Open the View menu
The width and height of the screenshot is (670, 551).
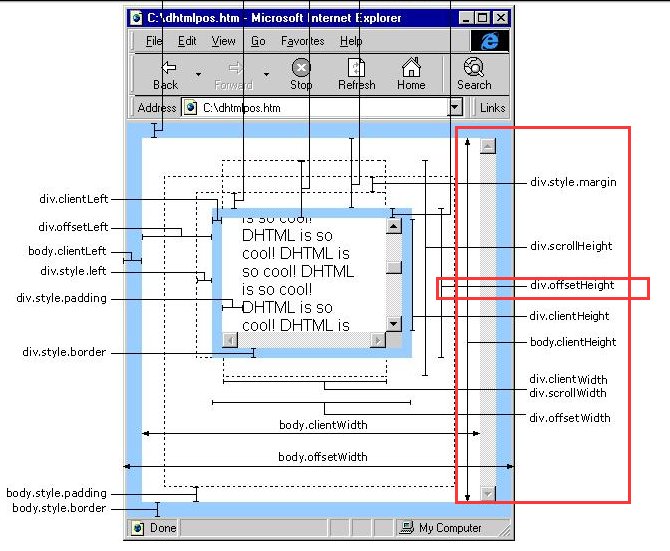(223, 41)
